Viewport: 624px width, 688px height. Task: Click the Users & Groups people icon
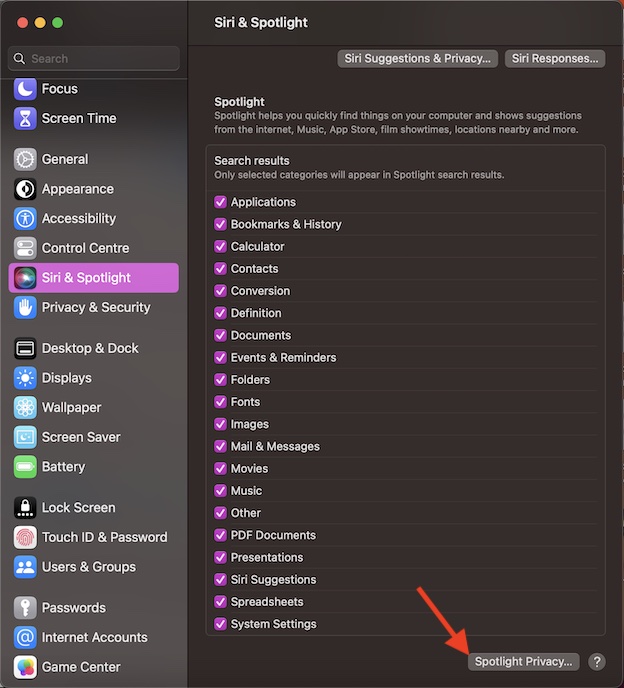[25, 567]
